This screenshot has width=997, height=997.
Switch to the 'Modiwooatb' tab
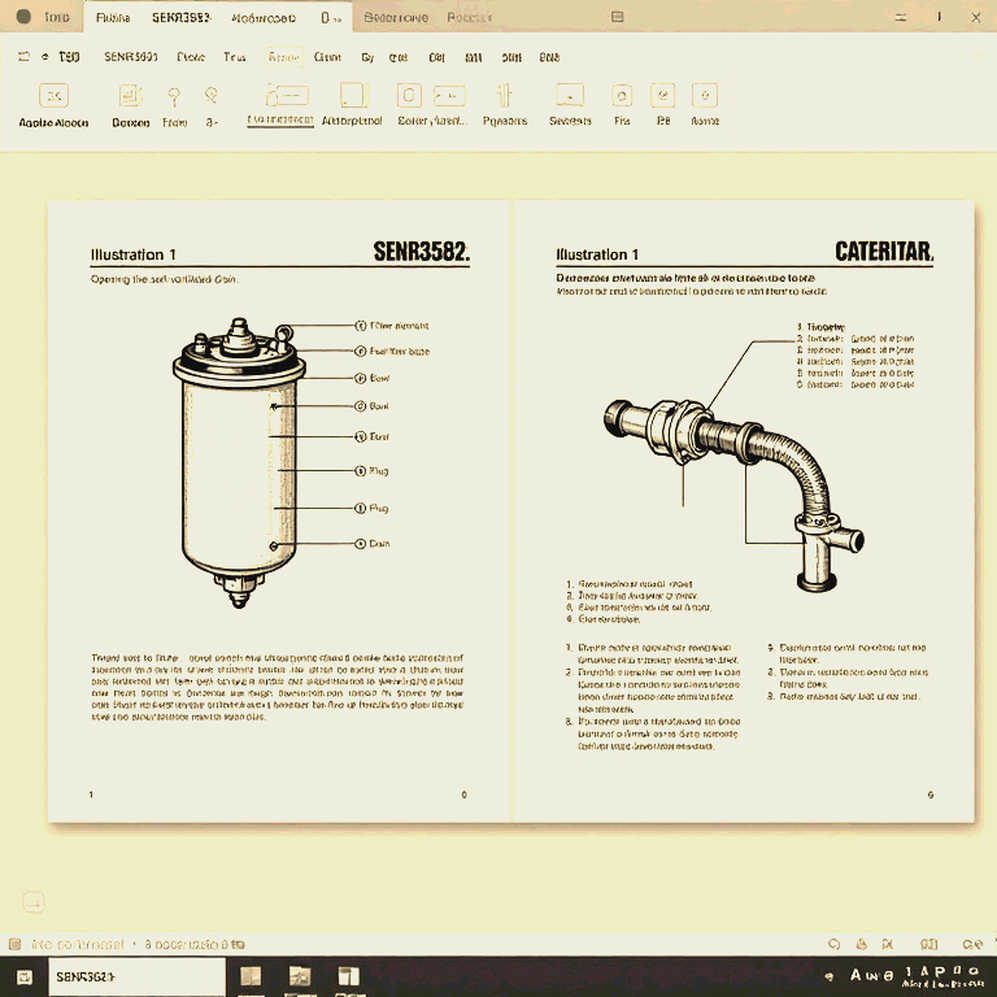coord(263,18)
